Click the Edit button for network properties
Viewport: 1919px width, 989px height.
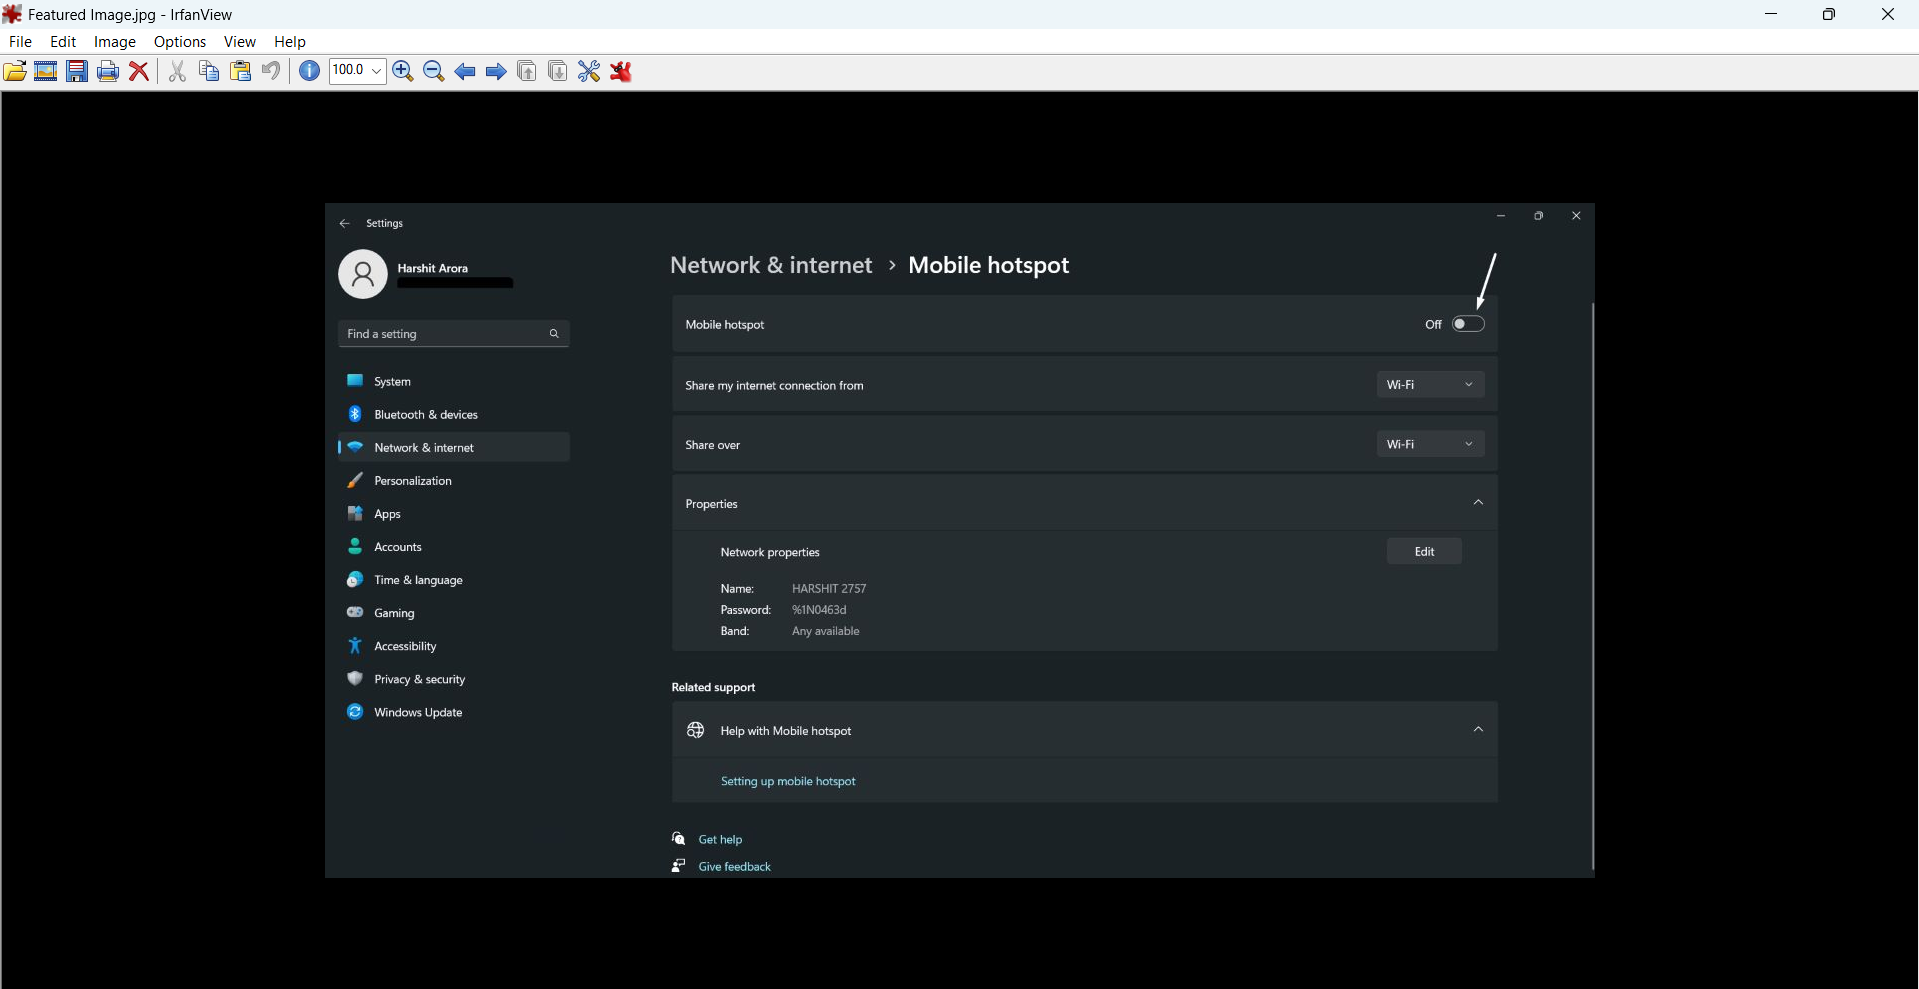tap(1424, 552)
